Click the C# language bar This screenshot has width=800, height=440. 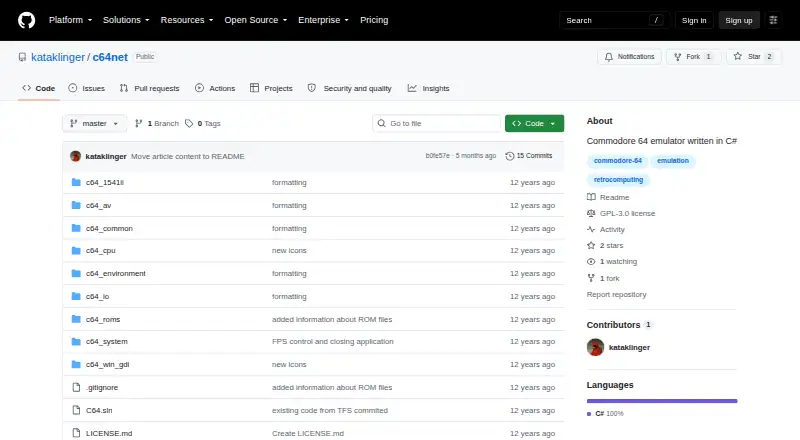click(662, 401)
